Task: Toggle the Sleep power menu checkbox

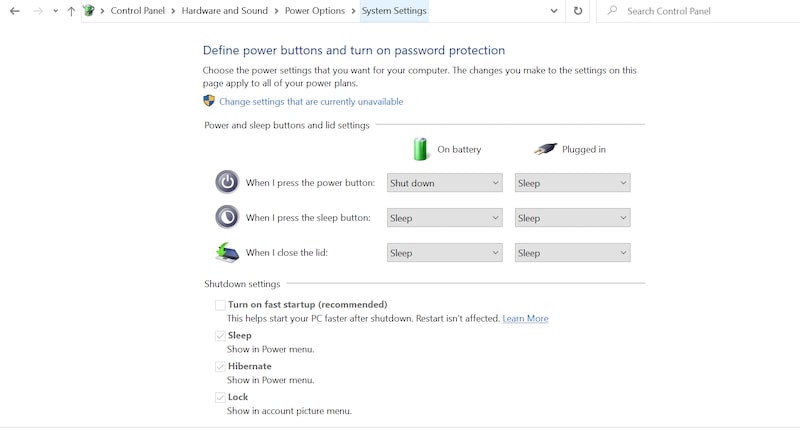Action: click(220, 336)
